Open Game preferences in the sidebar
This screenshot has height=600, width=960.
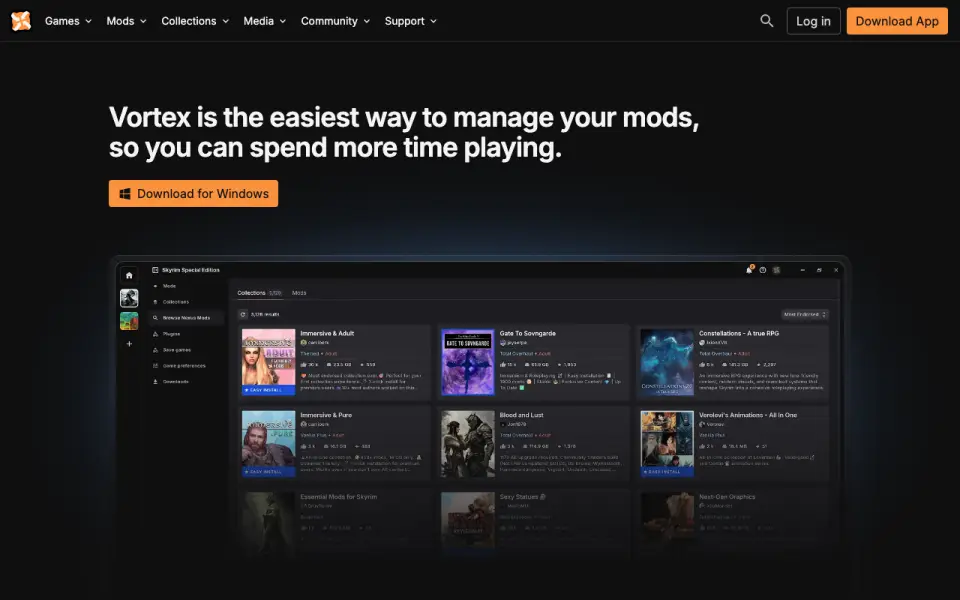(184, 366)
